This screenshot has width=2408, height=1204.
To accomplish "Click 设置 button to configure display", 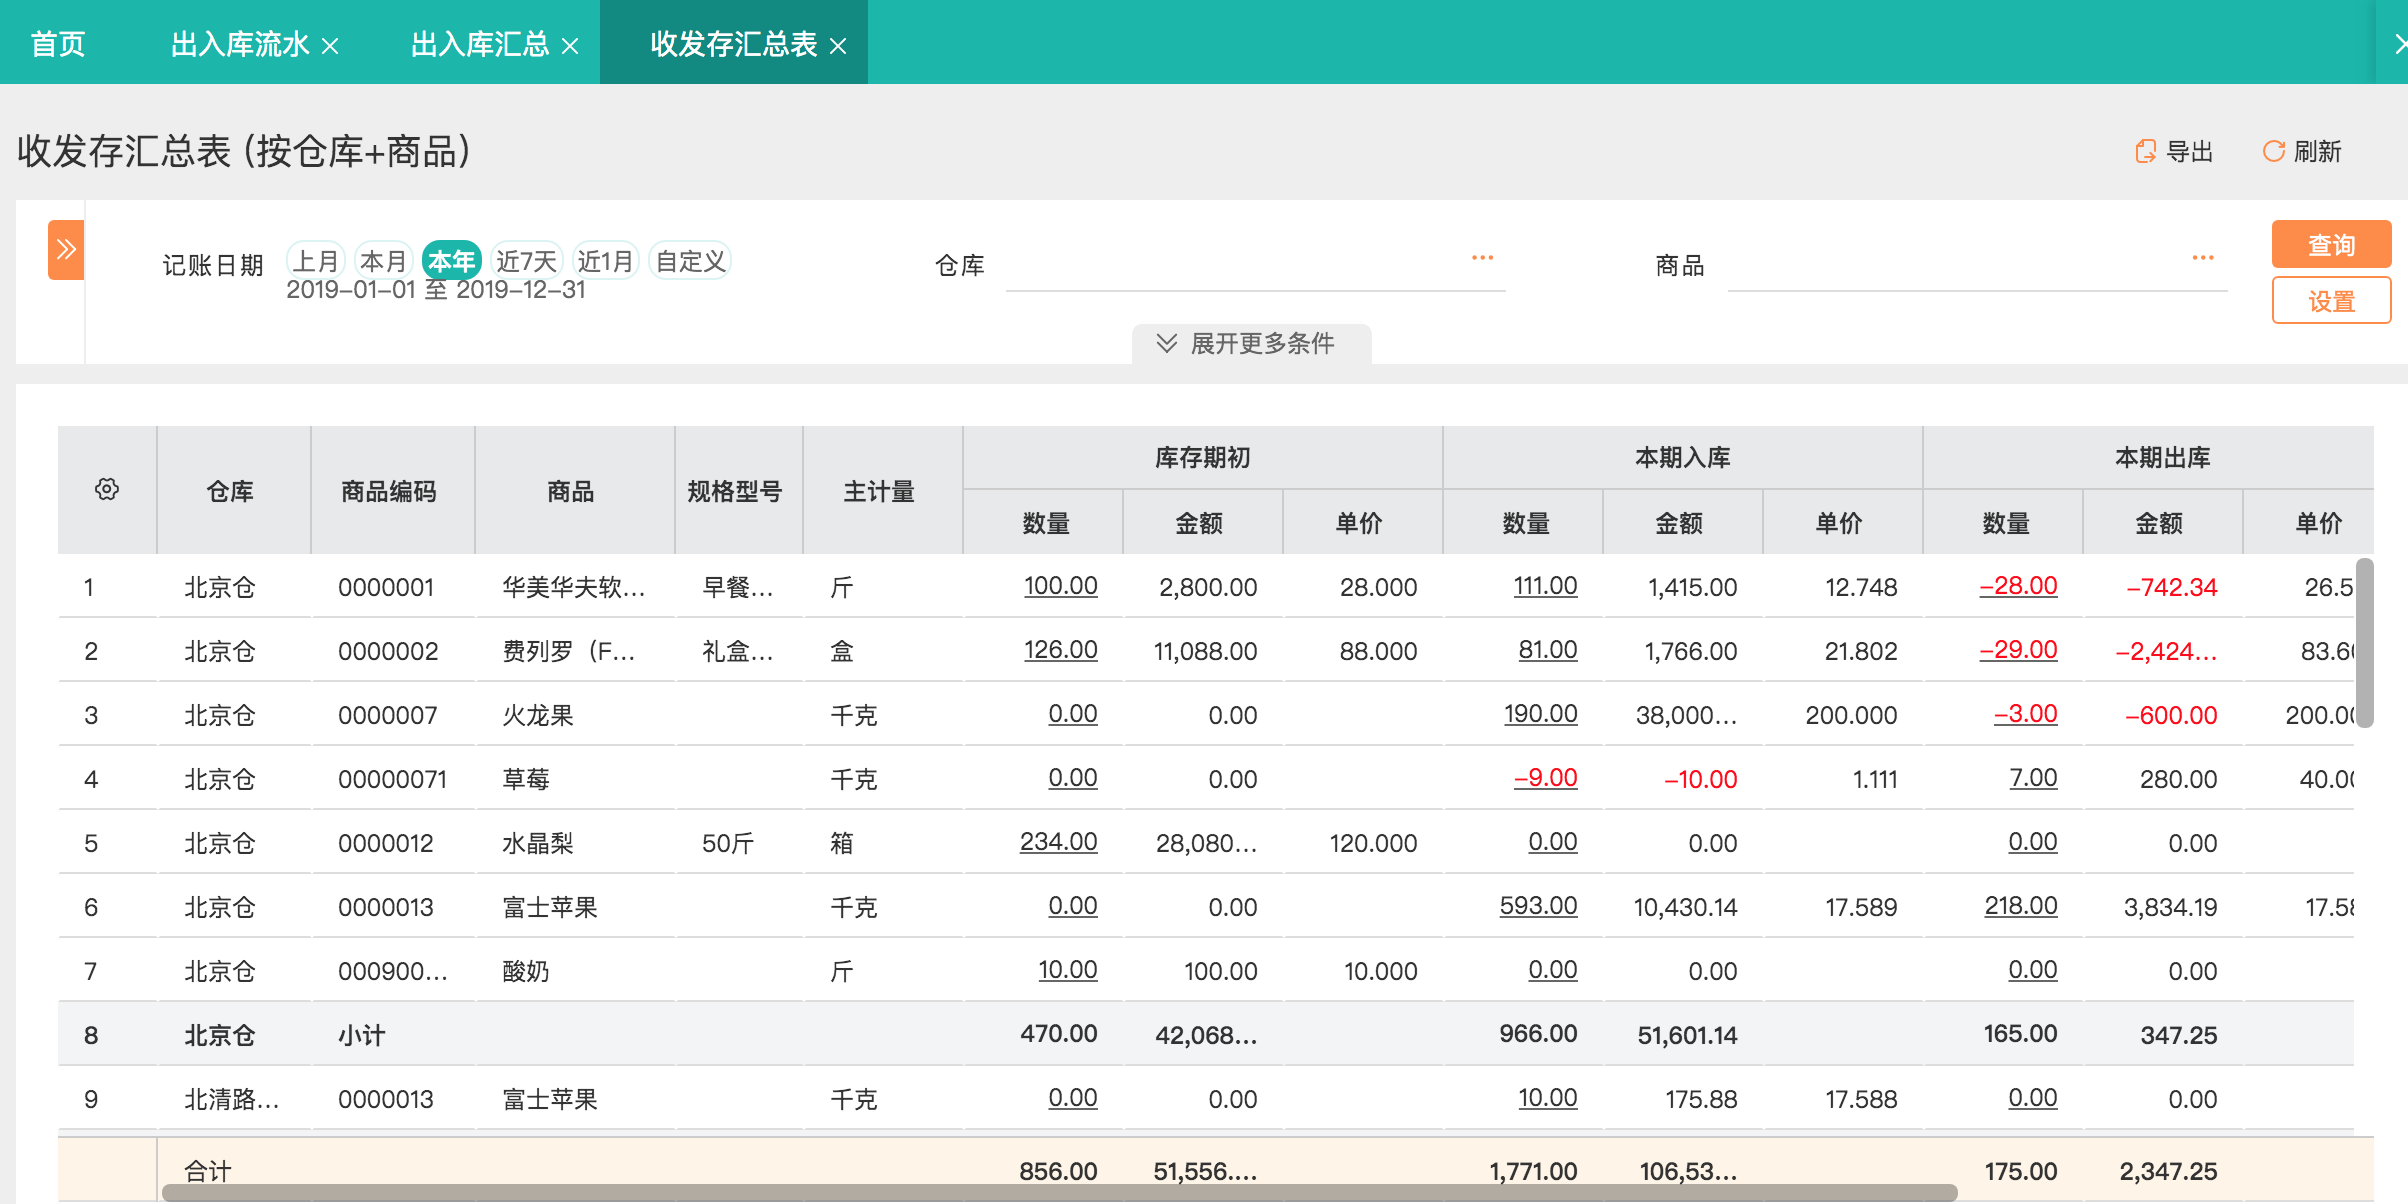I will [2328, 296].
